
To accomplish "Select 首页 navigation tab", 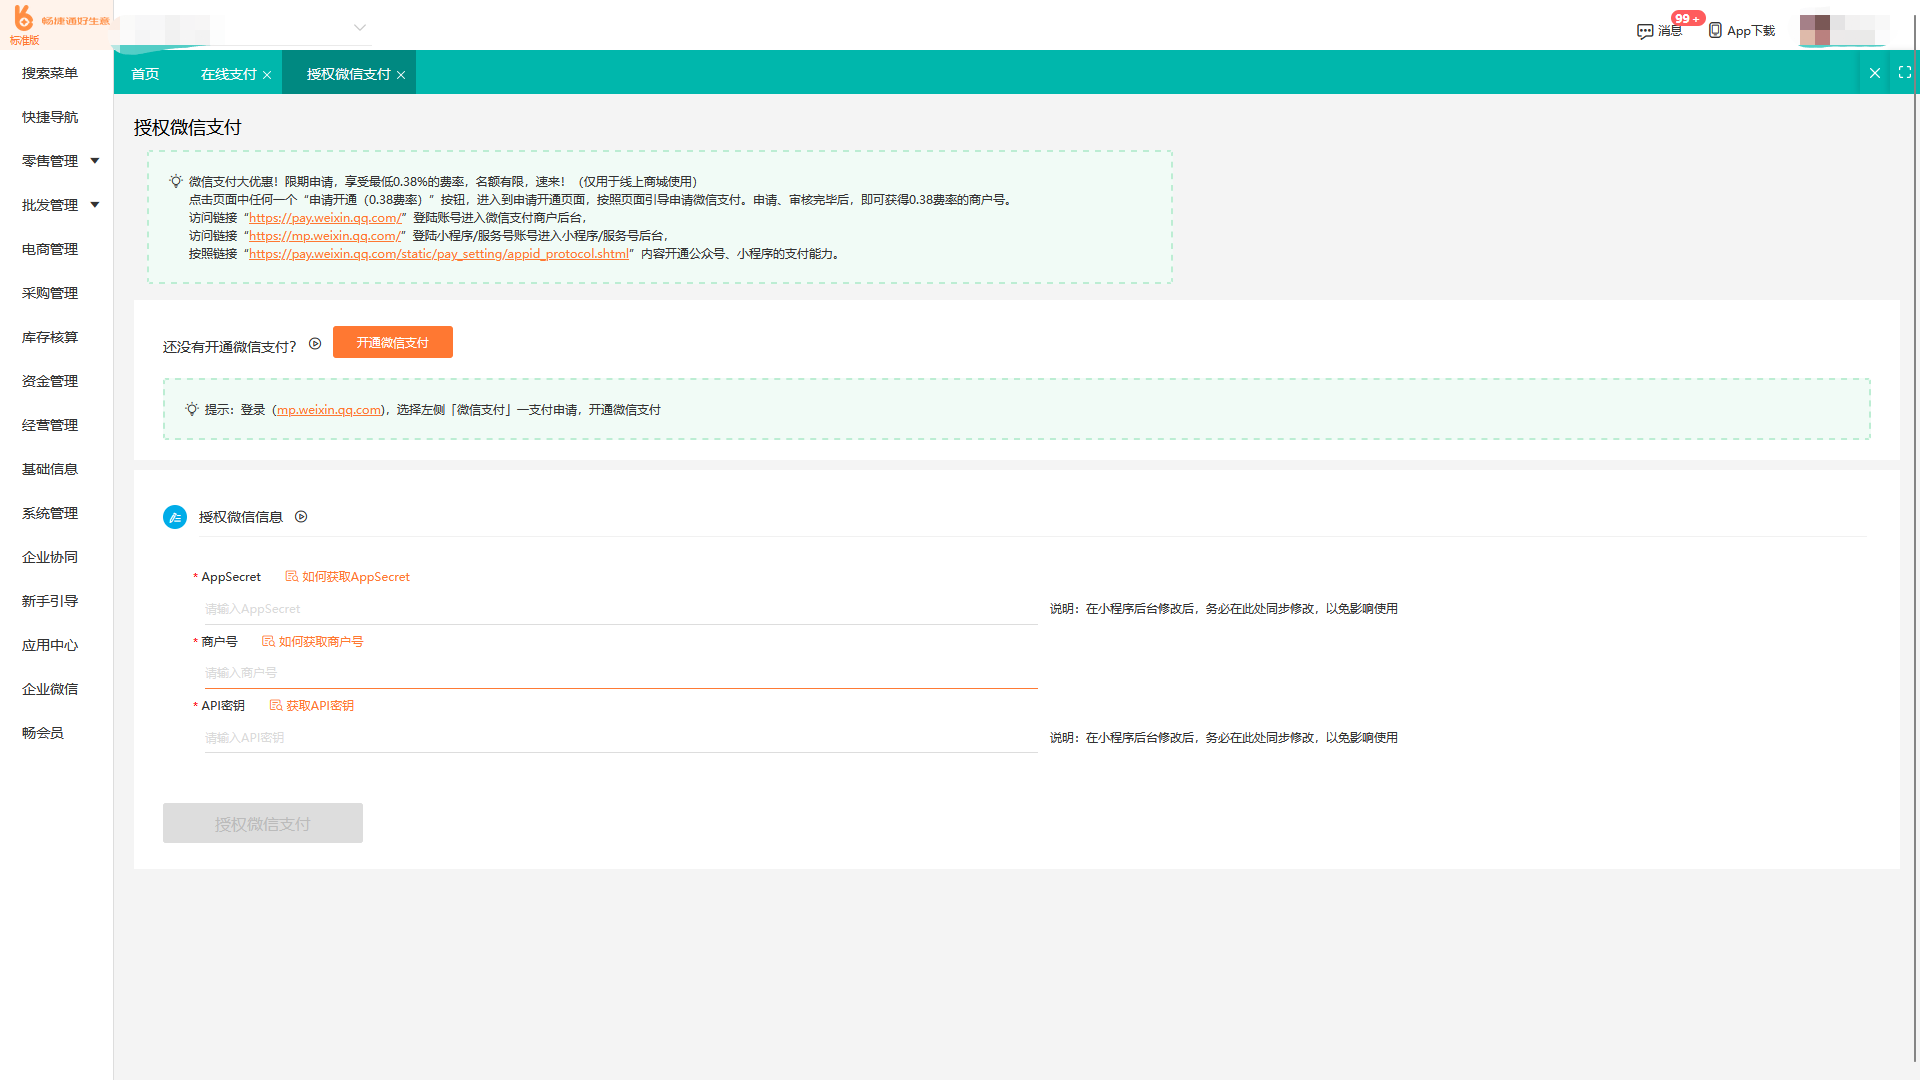I will pyautogui.click(x=144, y=73).
